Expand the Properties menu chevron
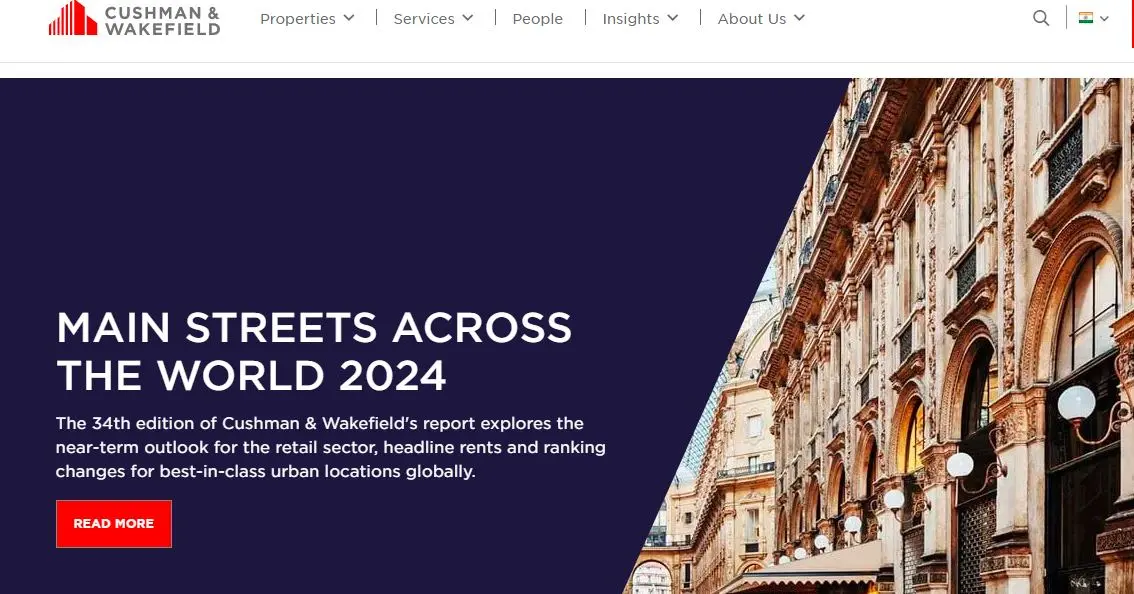This screenshot has width=1134, height=594. coord(349,17)
